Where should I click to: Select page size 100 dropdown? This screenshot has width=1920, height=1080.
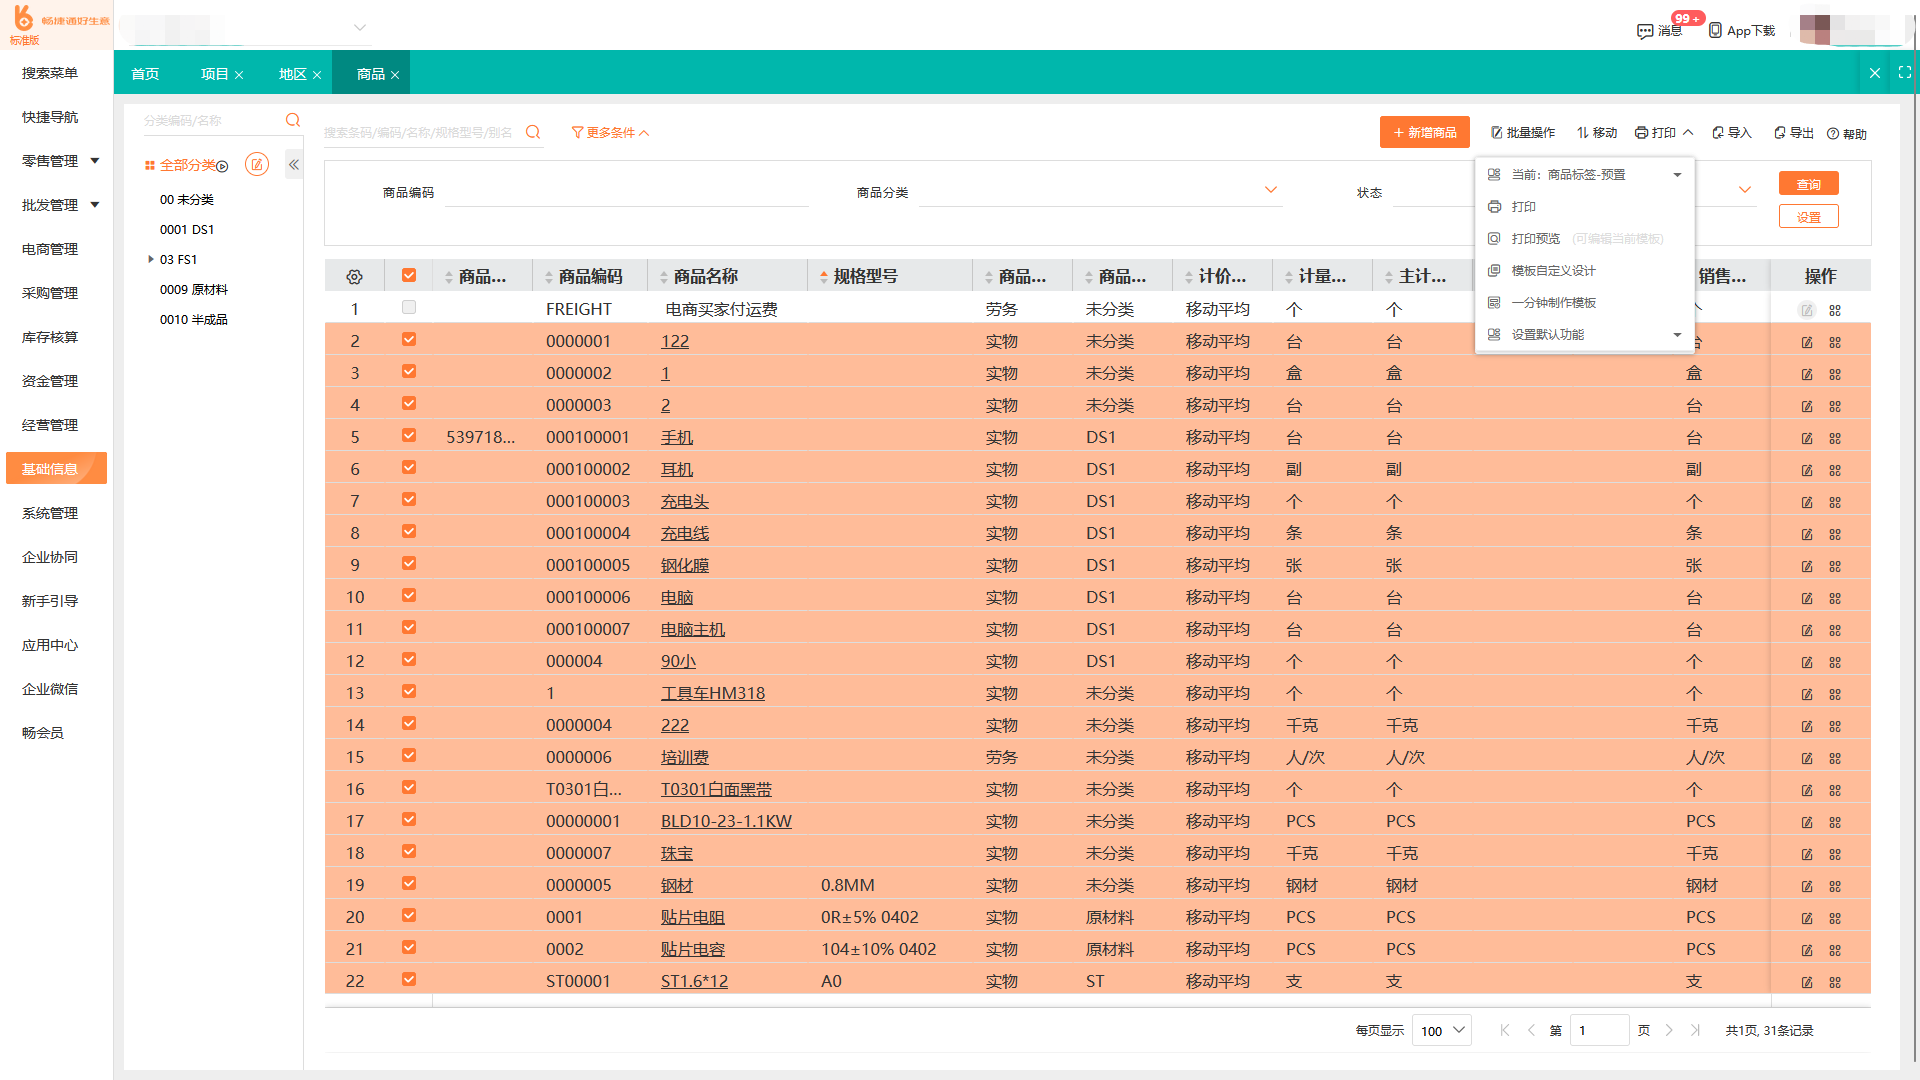[x=1441, y=1027]
